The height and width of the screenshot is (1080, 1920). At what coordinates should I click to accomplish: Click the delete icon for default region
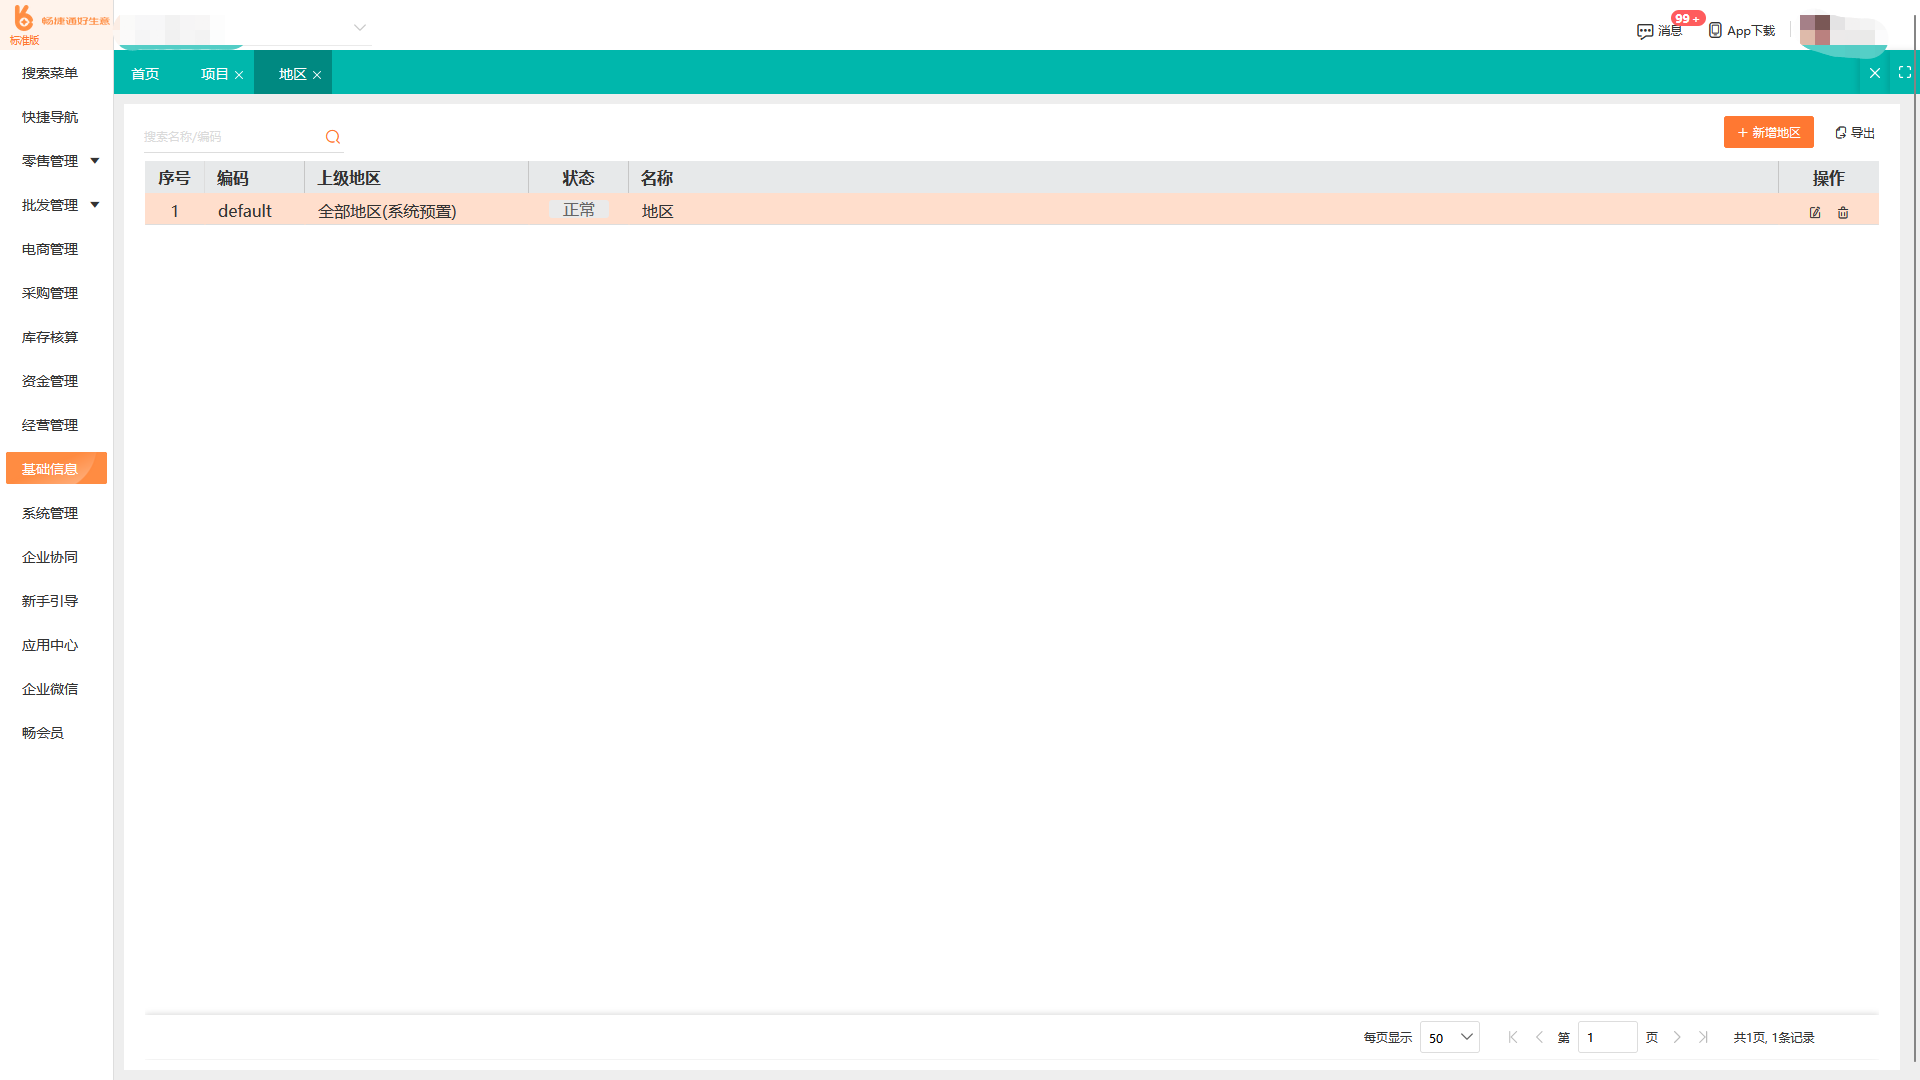coord(1844,210)
